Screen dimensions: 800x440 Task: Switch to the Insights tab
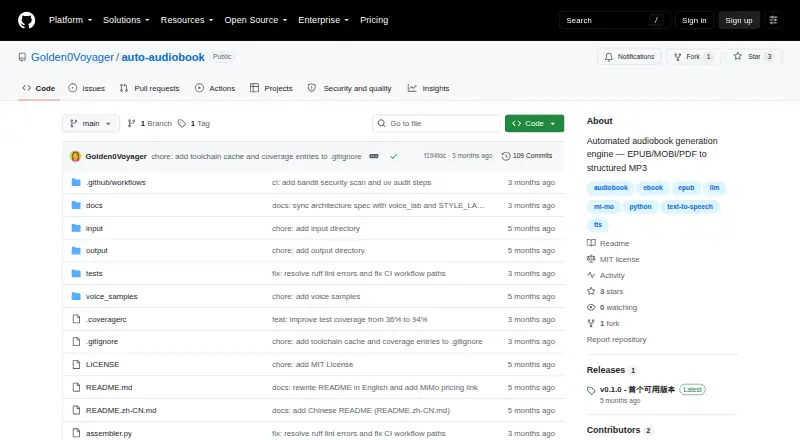point(429,88)
